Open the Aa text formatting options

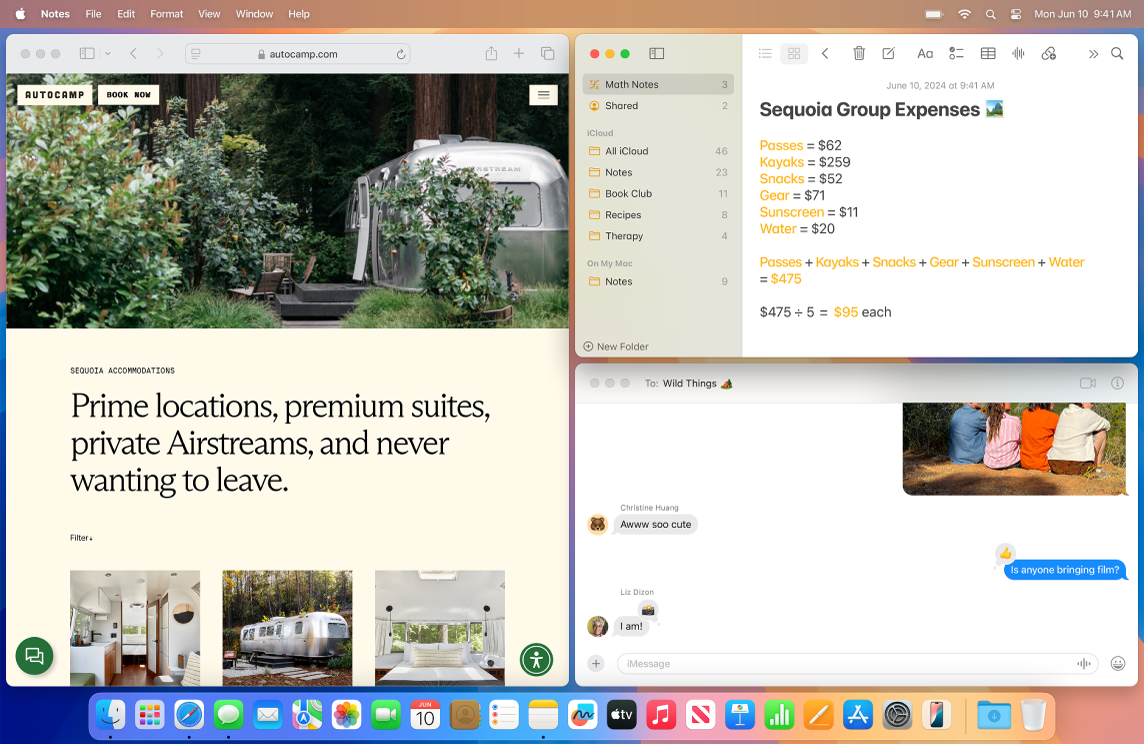925,53
